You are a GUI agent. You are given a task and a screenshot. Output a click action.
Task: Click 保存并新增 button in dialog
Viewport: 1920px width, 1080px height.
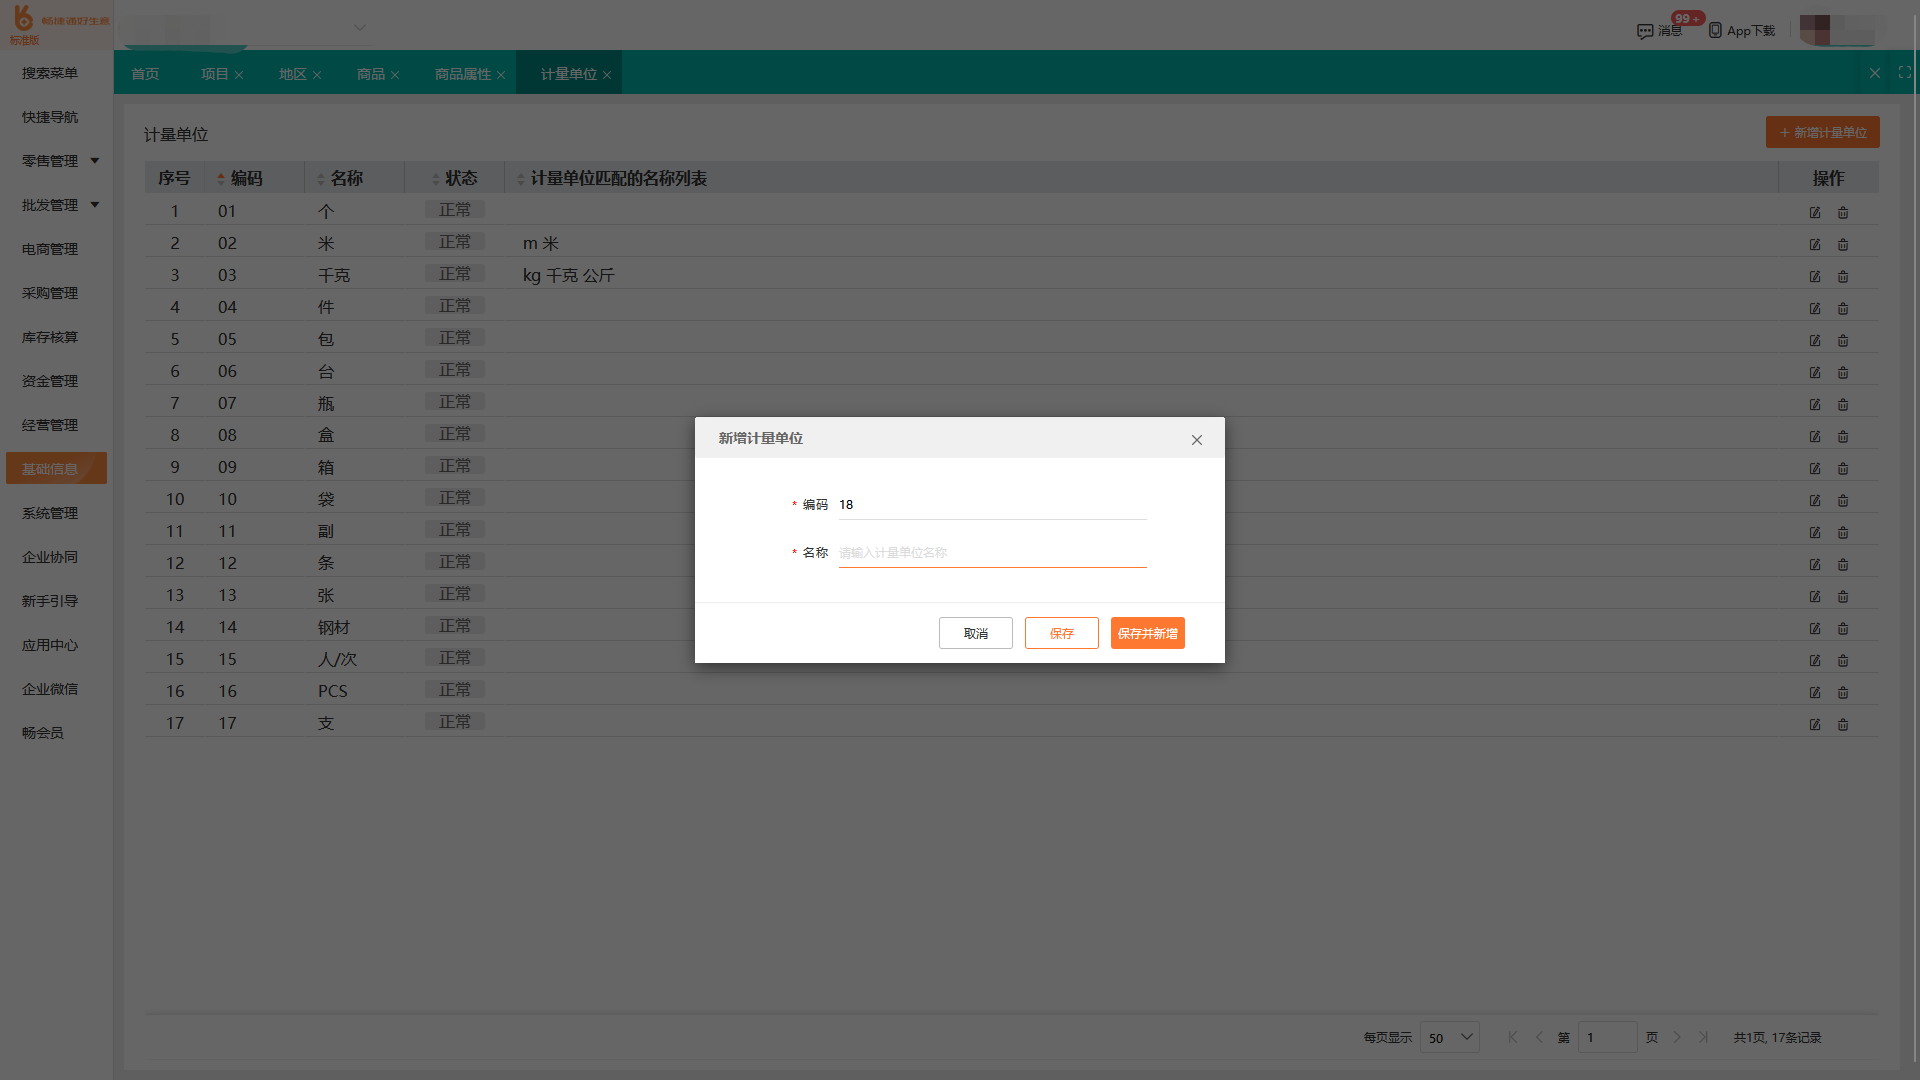(1147, 633)
